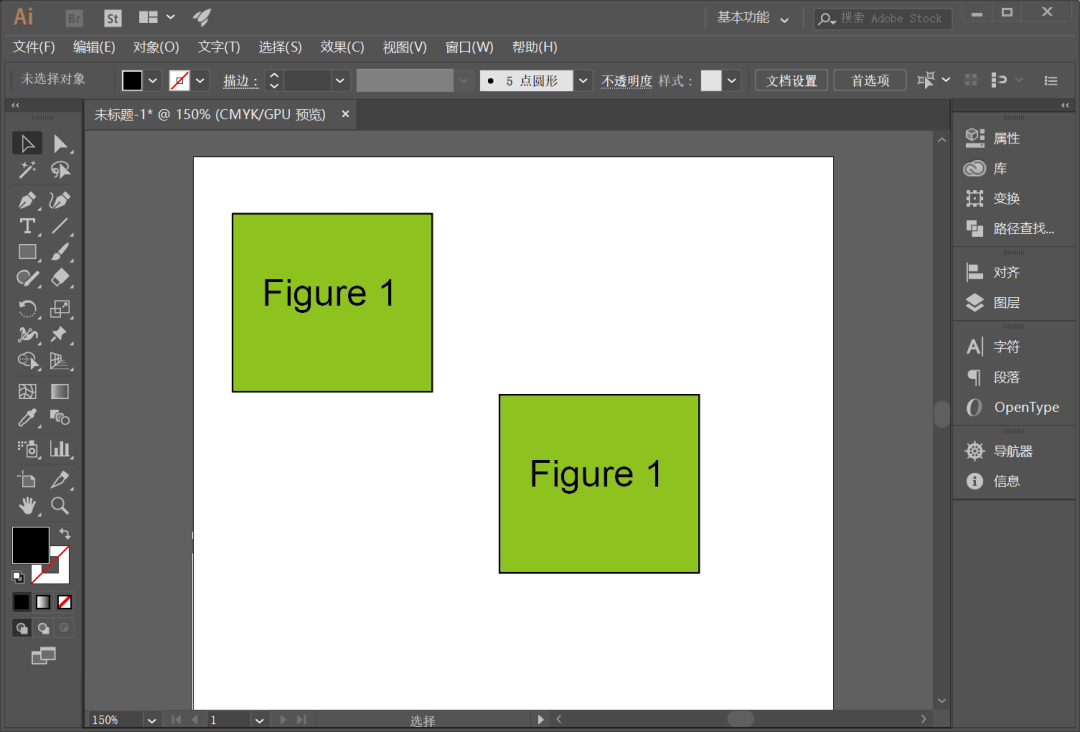The height and width of the screenshot is (732, 1080).
Task: Select the Selection tool
Action: click(x=27, y=143)
